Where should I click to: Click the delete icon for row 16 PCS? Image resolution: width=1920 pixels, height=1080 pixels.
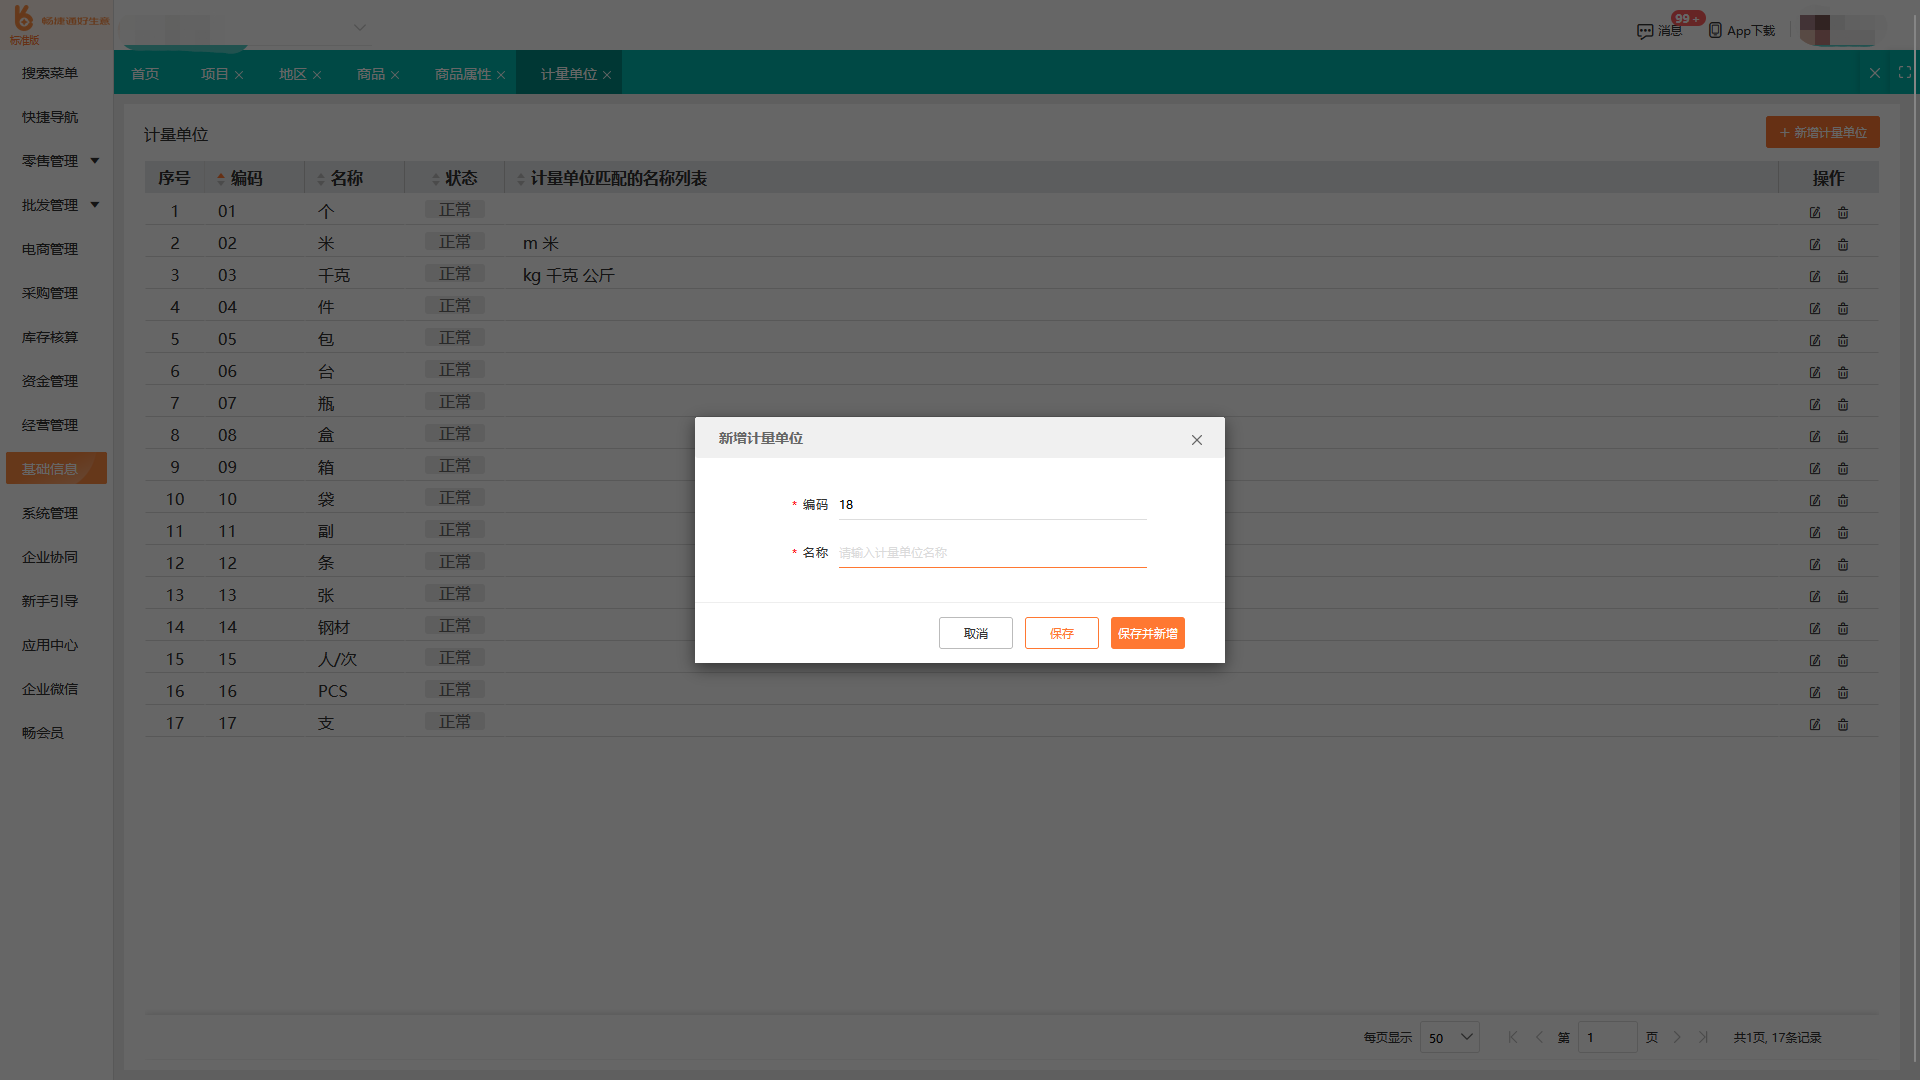coord(1844,691)
